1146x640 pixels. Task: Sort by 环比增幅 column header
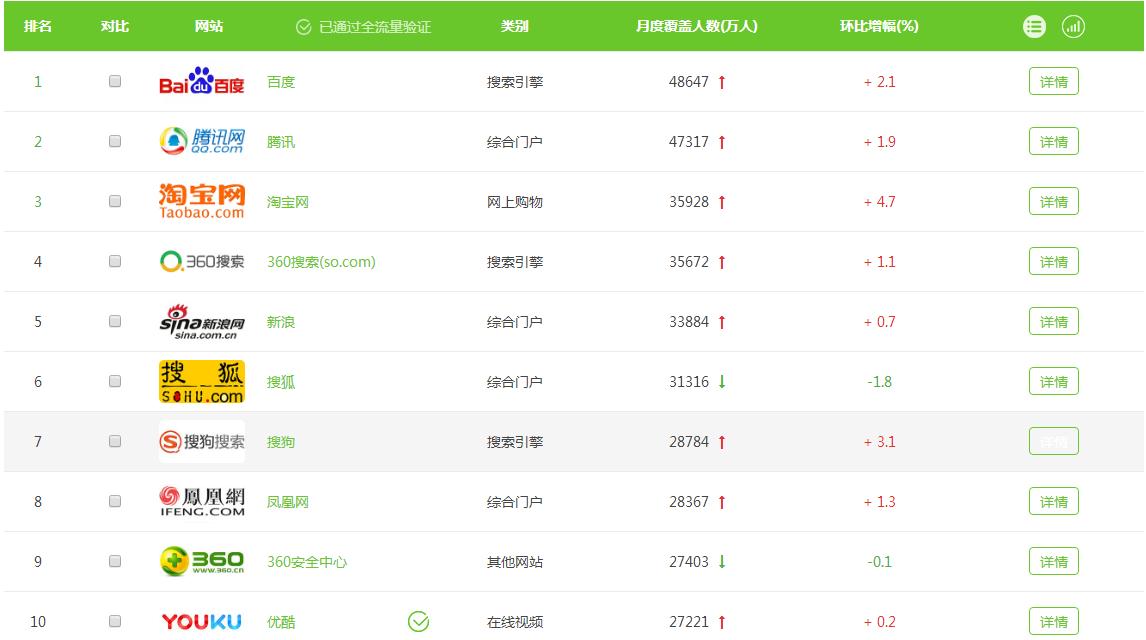point(878,27)
